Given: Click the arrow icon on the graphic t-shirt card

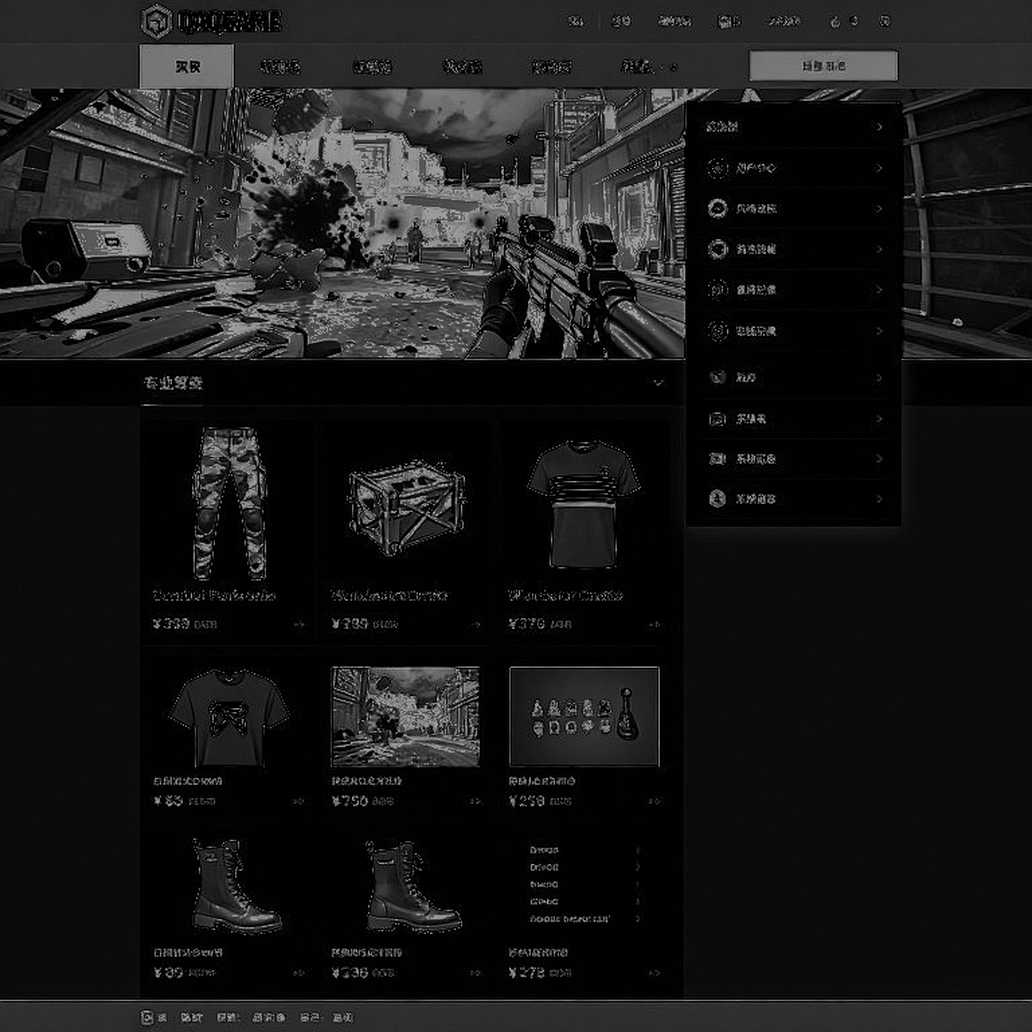Looking at the screenshot, I should tap(299, 801).
